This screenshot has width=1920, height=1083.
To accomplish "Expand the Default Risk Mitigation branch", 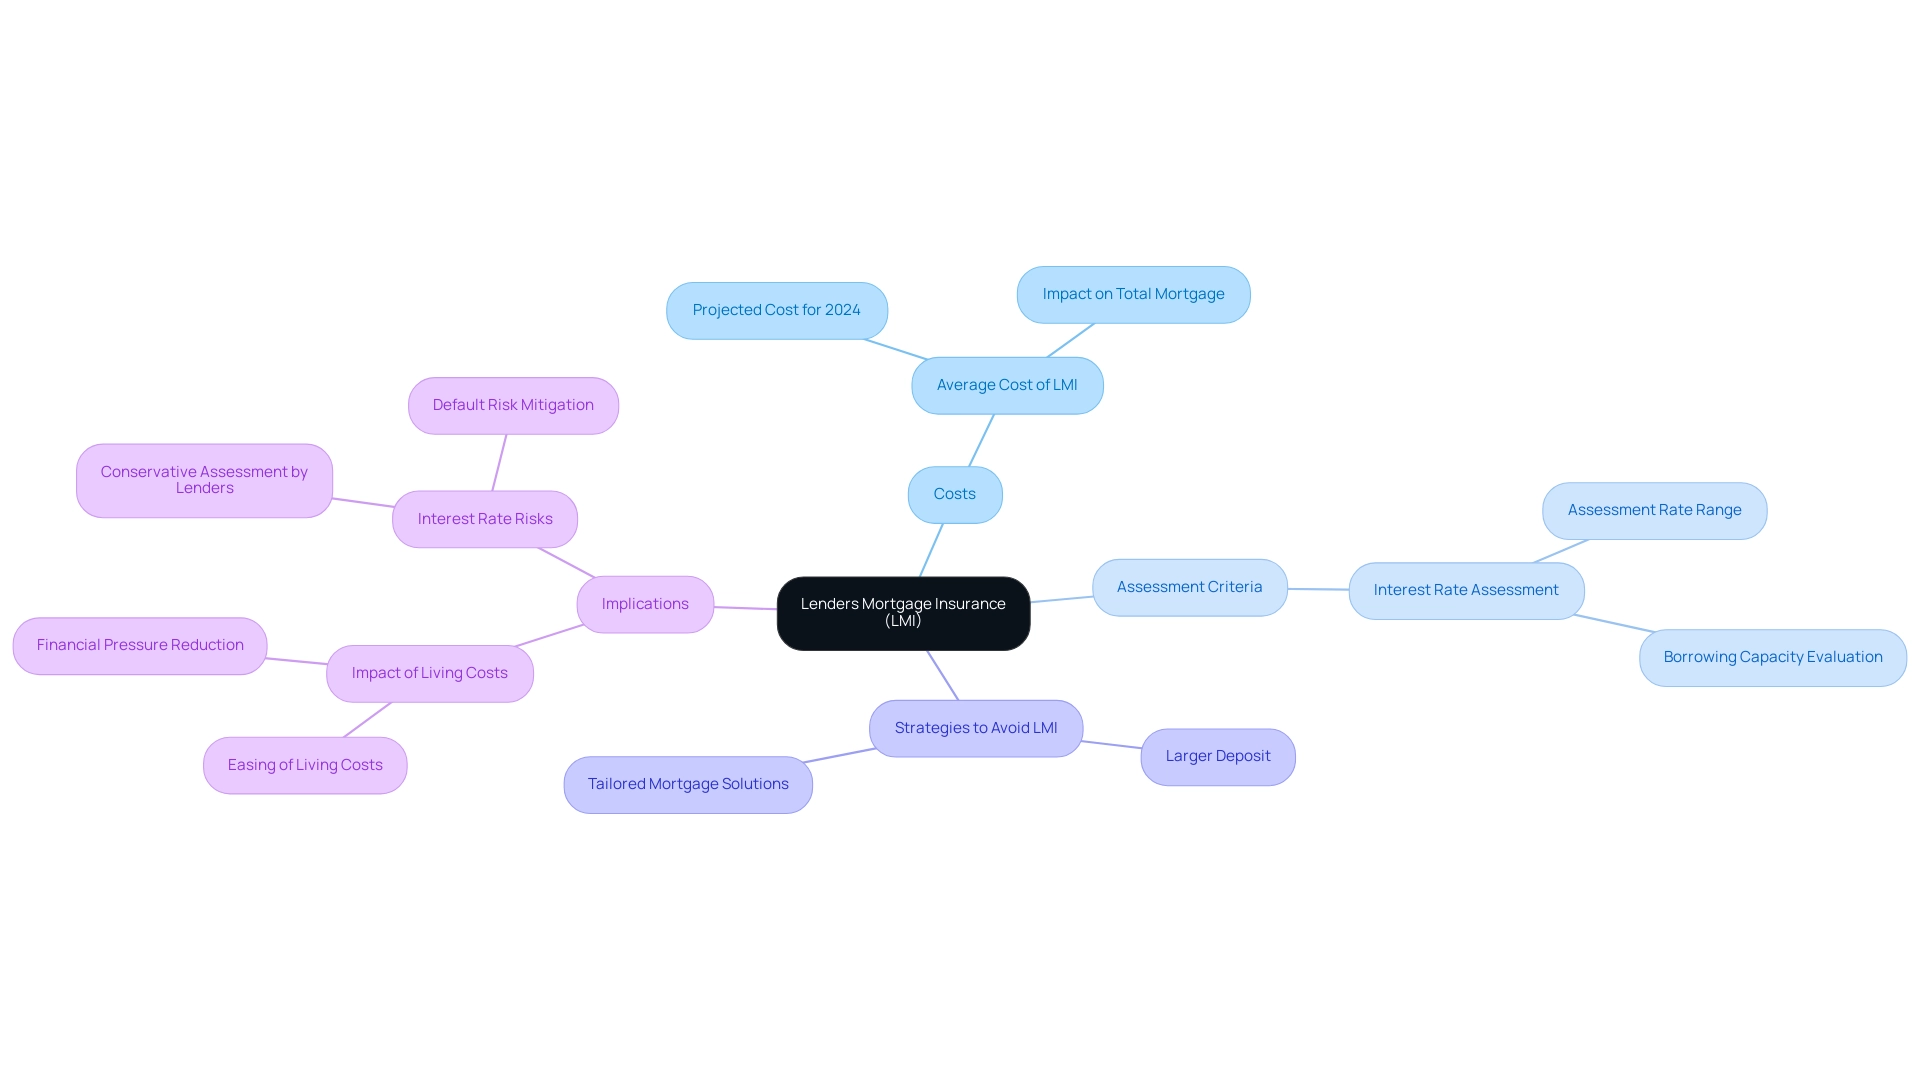I will (513, 404).
